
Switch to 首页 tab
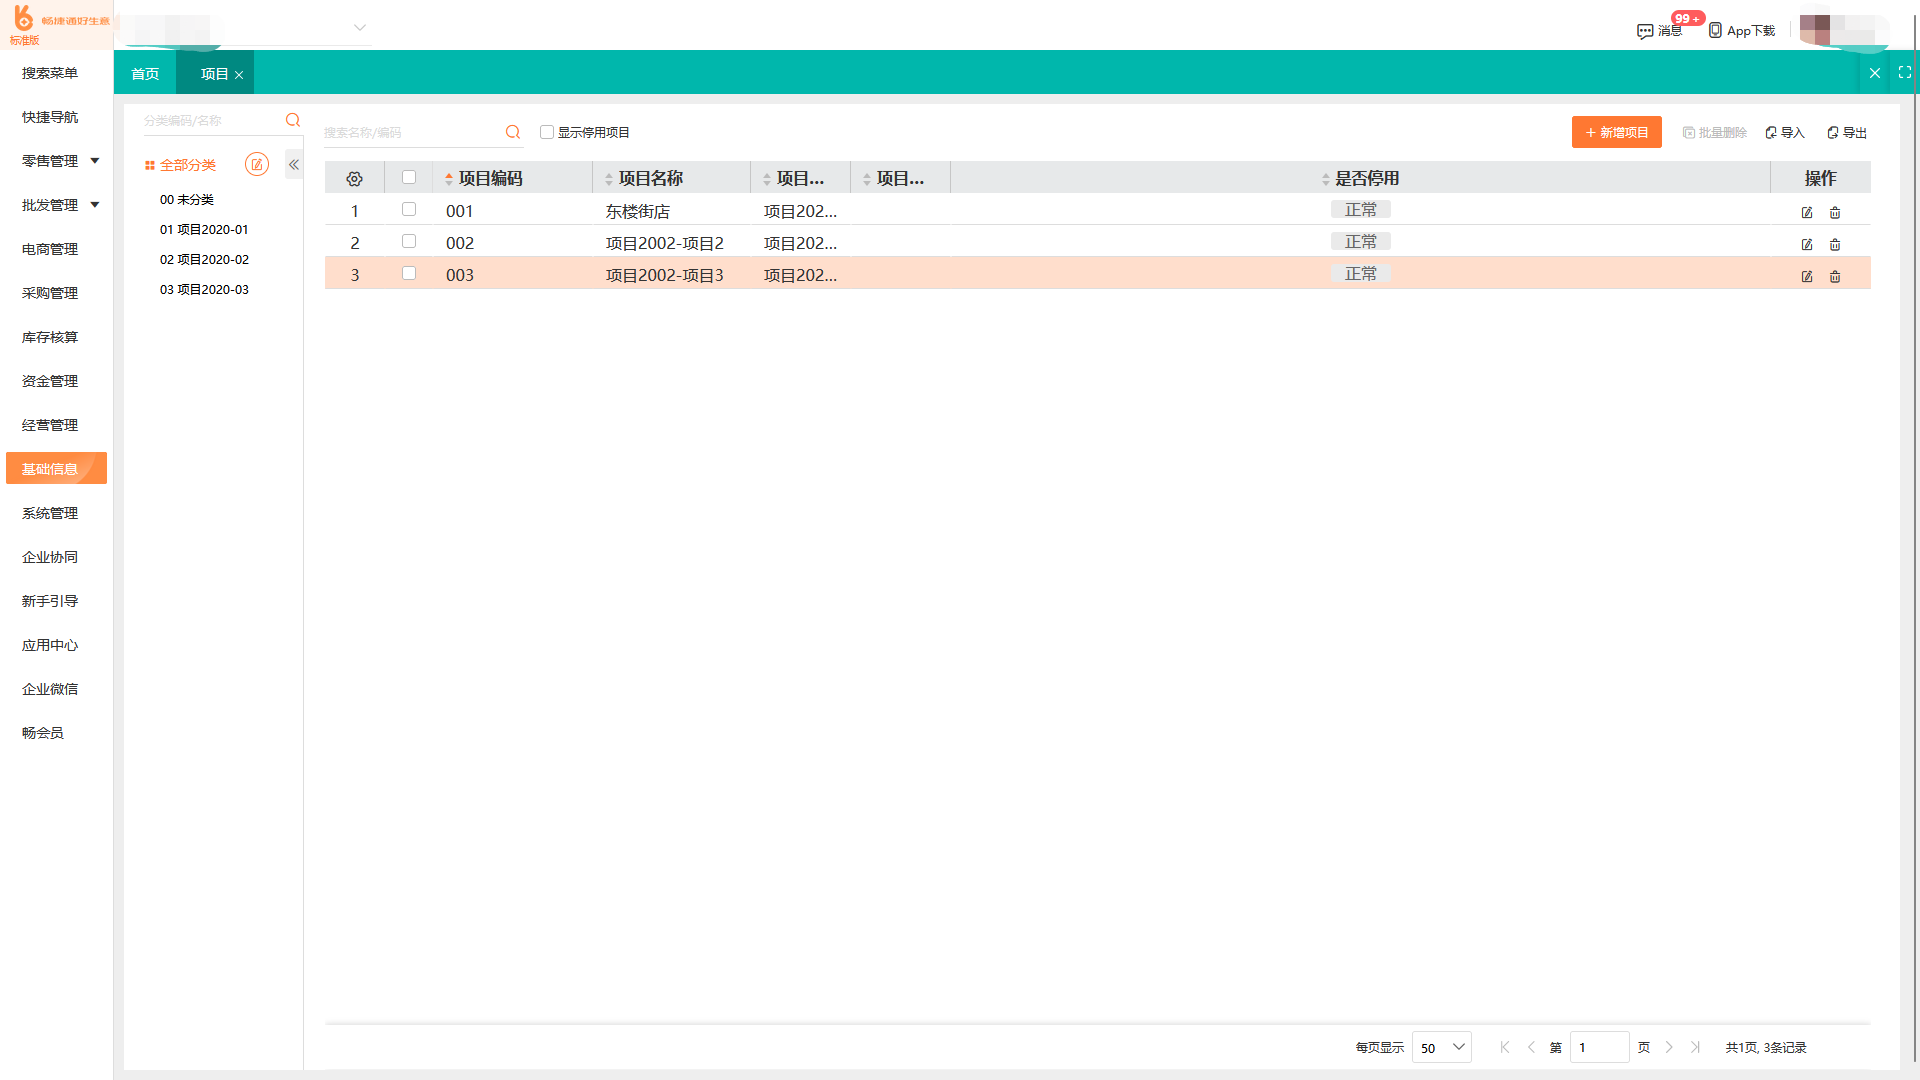point(146,73)
